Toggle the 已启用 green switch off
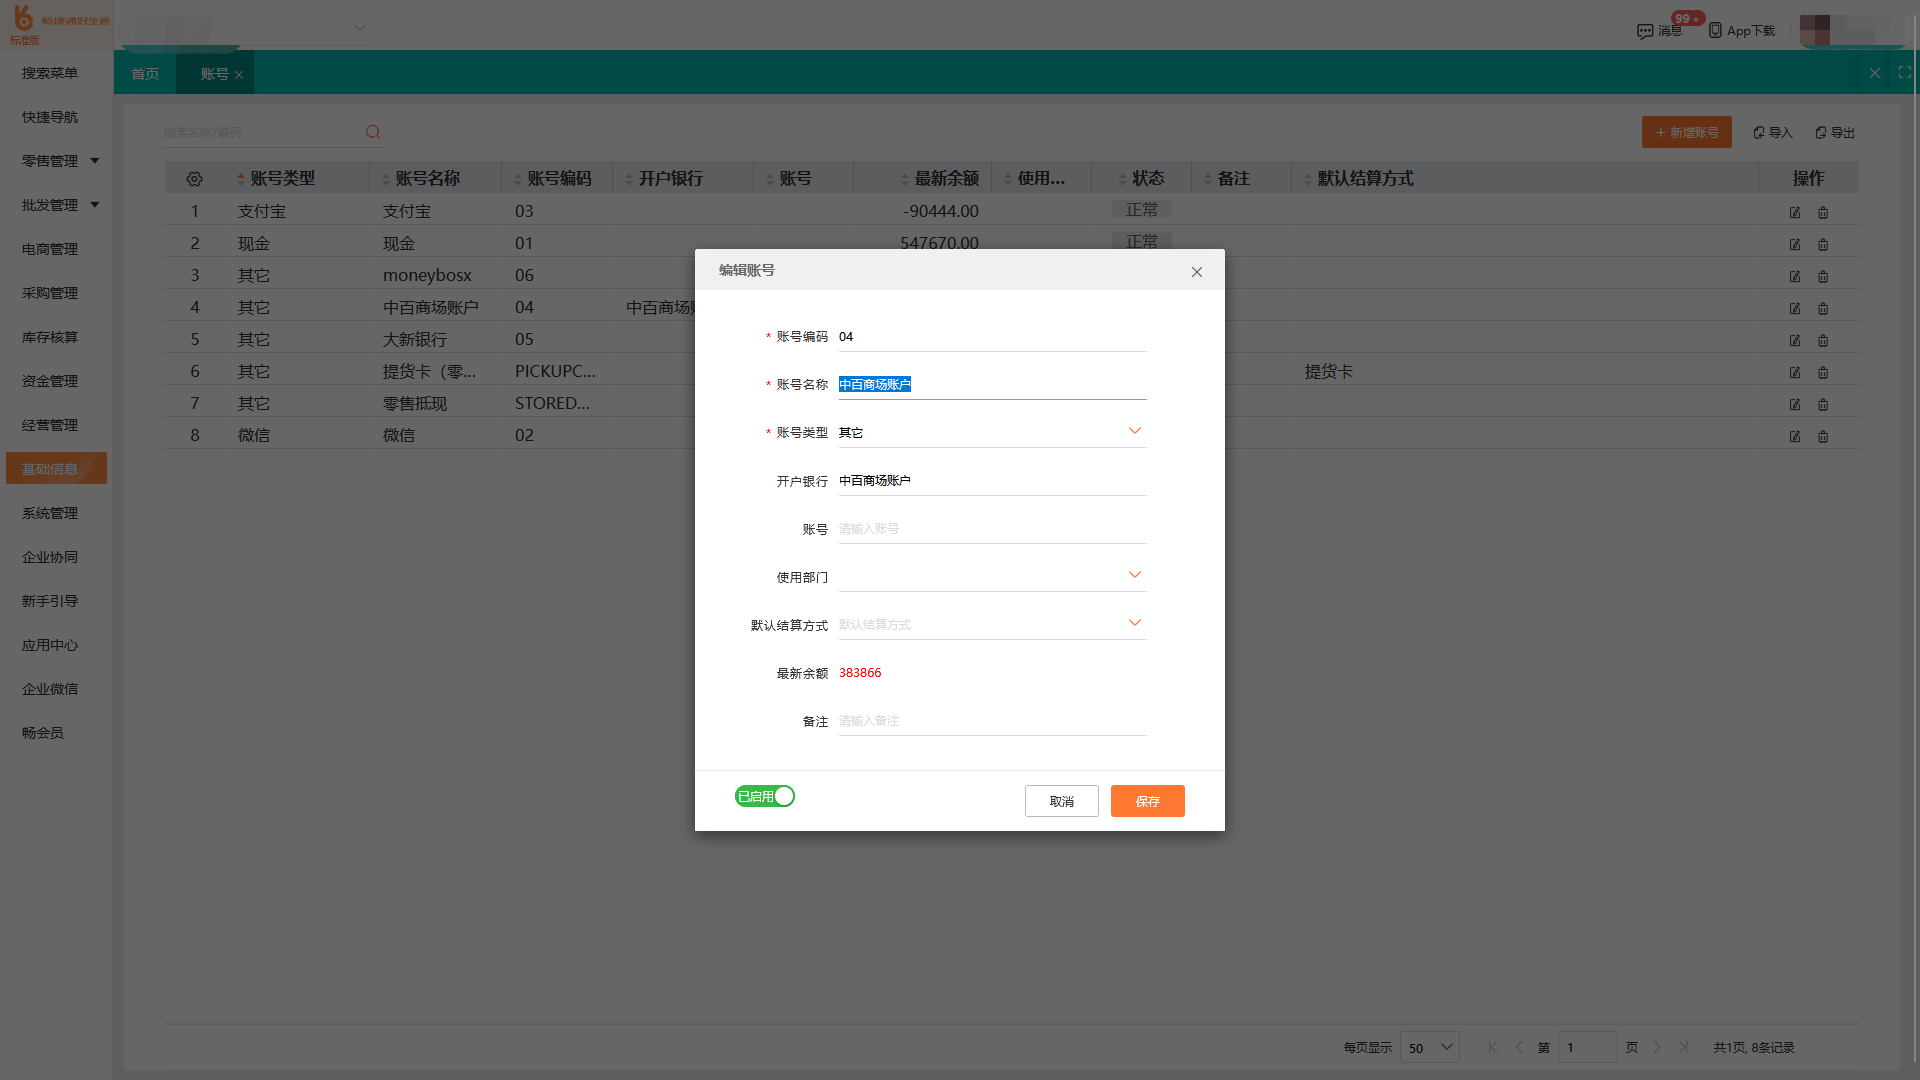The width and height of the screenshot is (1920, 1080). pos(765,795)
